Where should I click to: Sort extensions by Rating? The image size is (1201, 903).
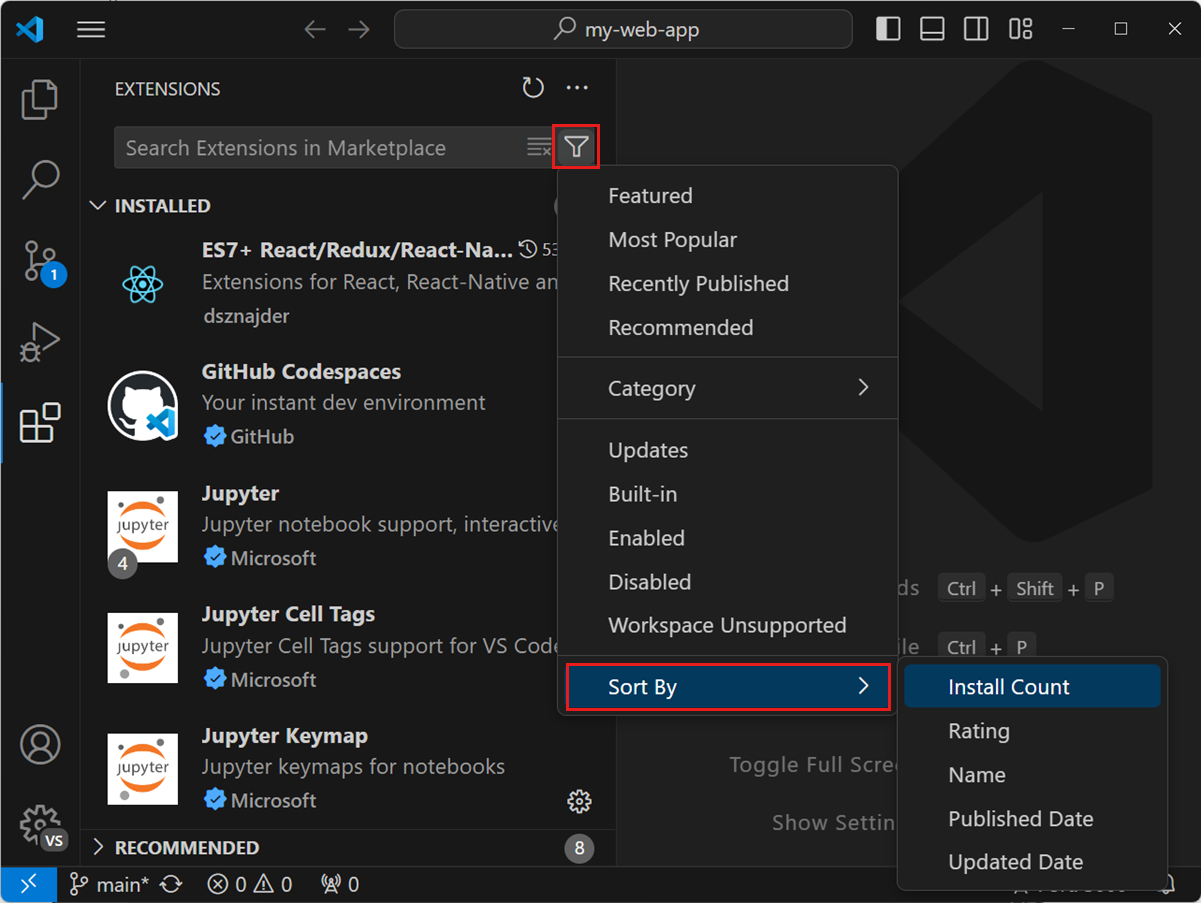coord(978,731)
